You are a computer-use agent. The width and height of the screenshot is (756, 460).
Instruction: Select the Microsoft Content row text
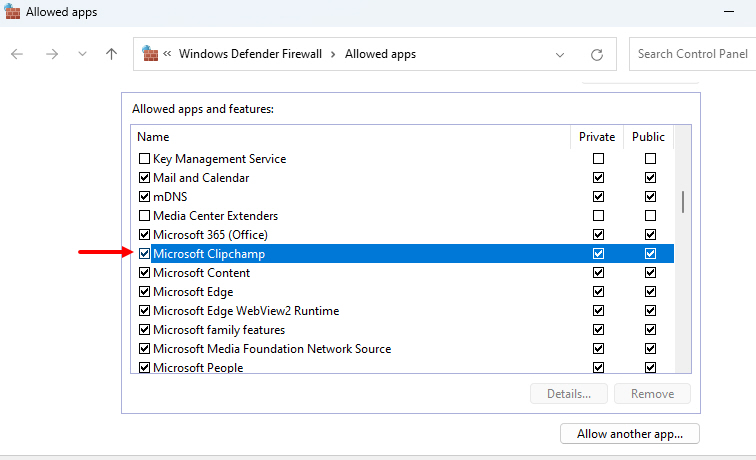pyautogui.click(x=202, y=273)
